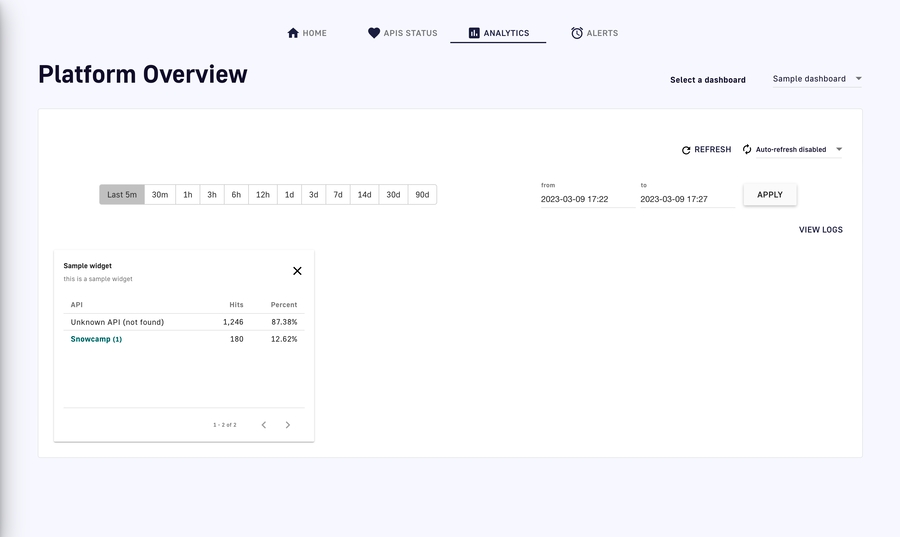The height and width of the screenshot is (537, 900).
Task: Select the Last 5m time range
Action: point(122,195)
